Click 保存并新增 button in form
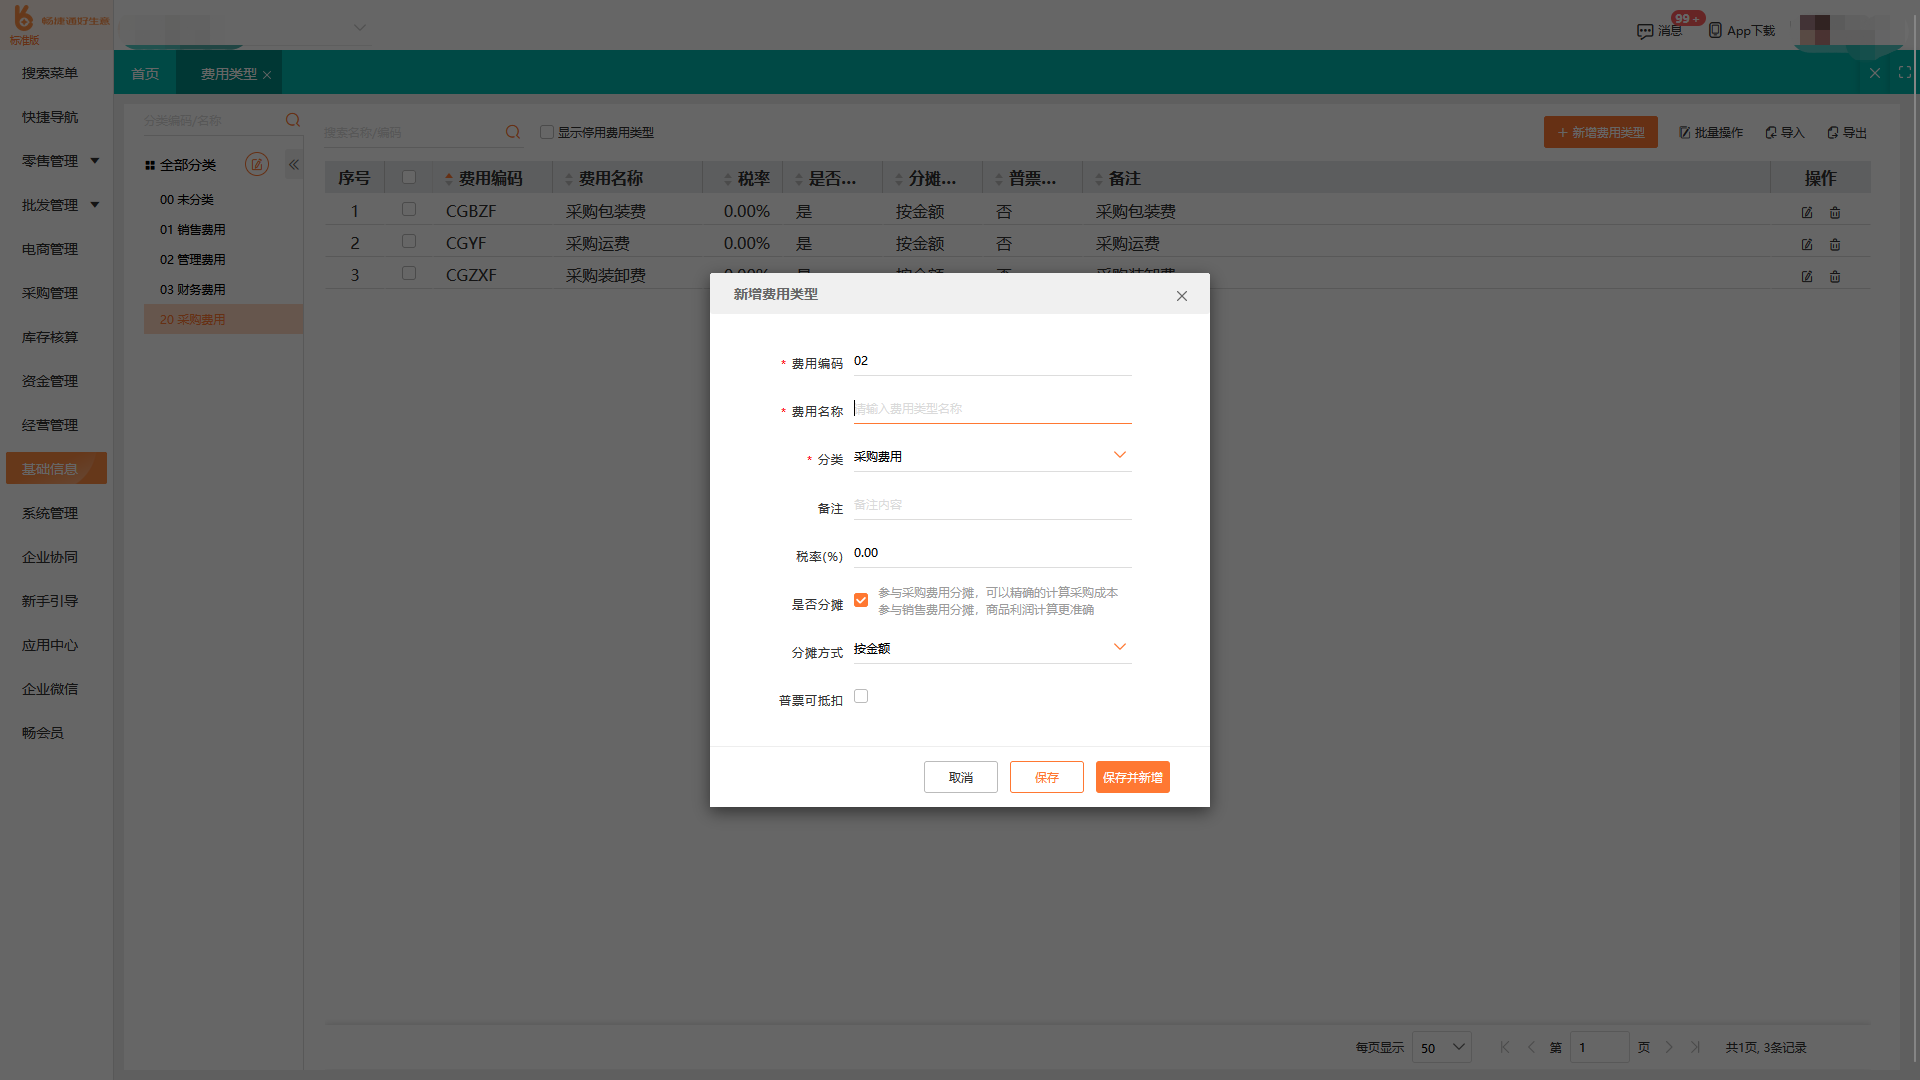The height and width of the screenshot is (1080, 1920). 1130,777
